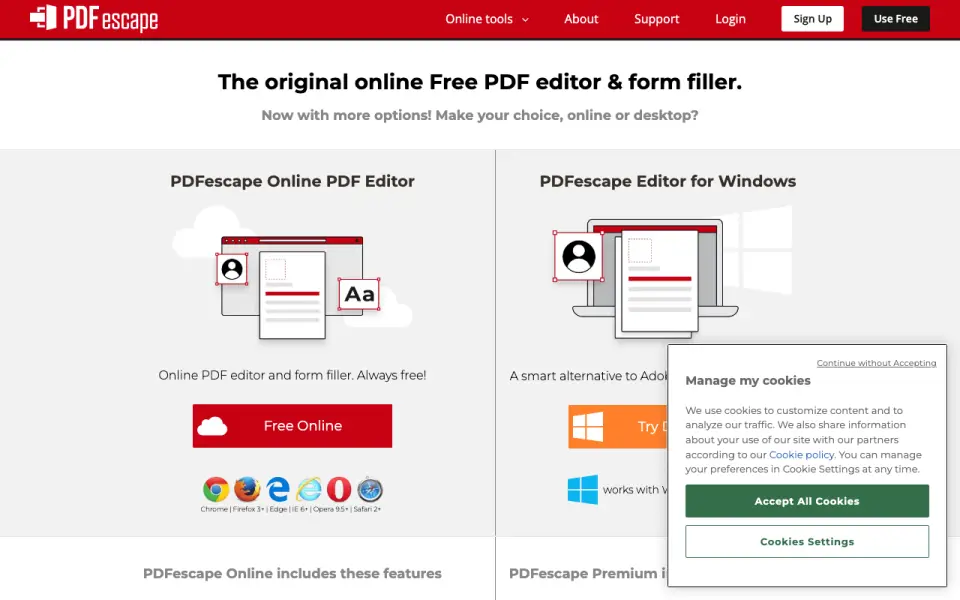Click 'Online PDF editor and form filler. Always free!' text
The image size is (960, 600).
292,375
